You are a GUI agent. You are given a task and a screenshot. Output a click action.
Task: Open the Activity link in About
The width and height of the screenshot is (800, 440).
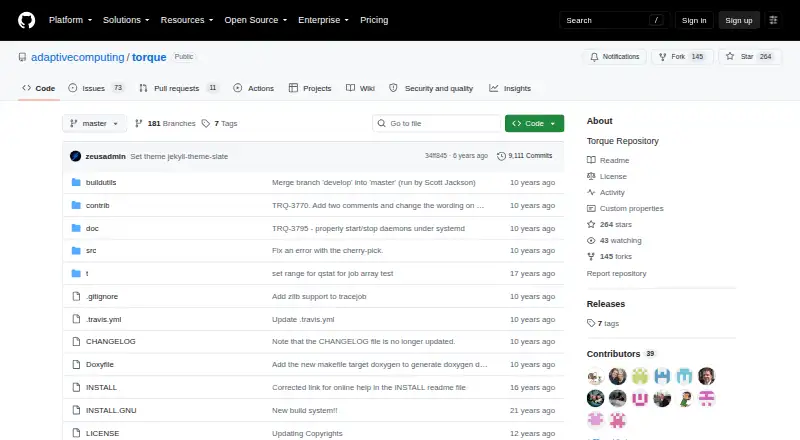(606, 192)
